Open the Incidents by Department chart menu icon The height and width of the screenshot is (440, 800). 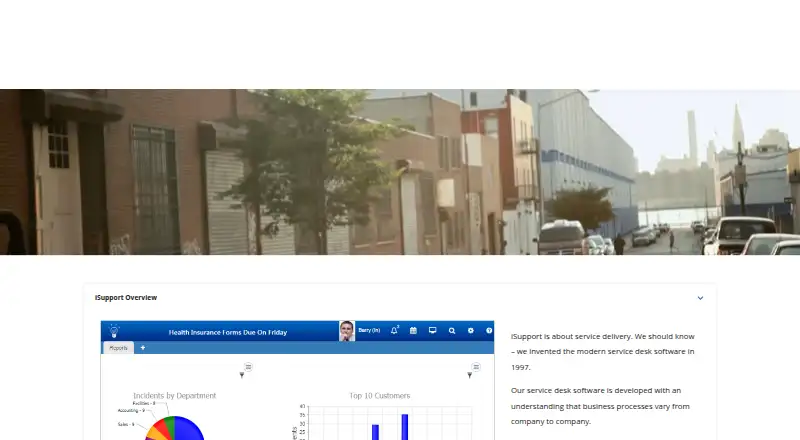click(x=248, y=366)
